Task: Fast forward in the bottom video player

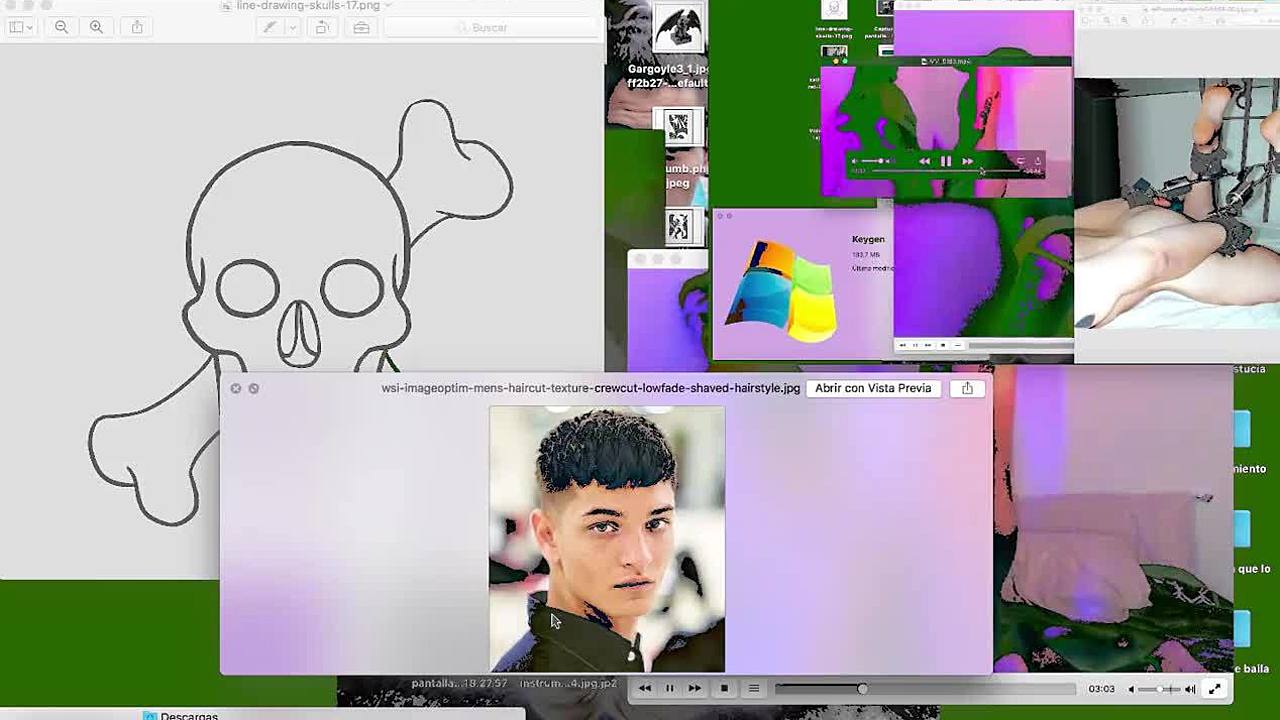Action: tap(694, 688)
